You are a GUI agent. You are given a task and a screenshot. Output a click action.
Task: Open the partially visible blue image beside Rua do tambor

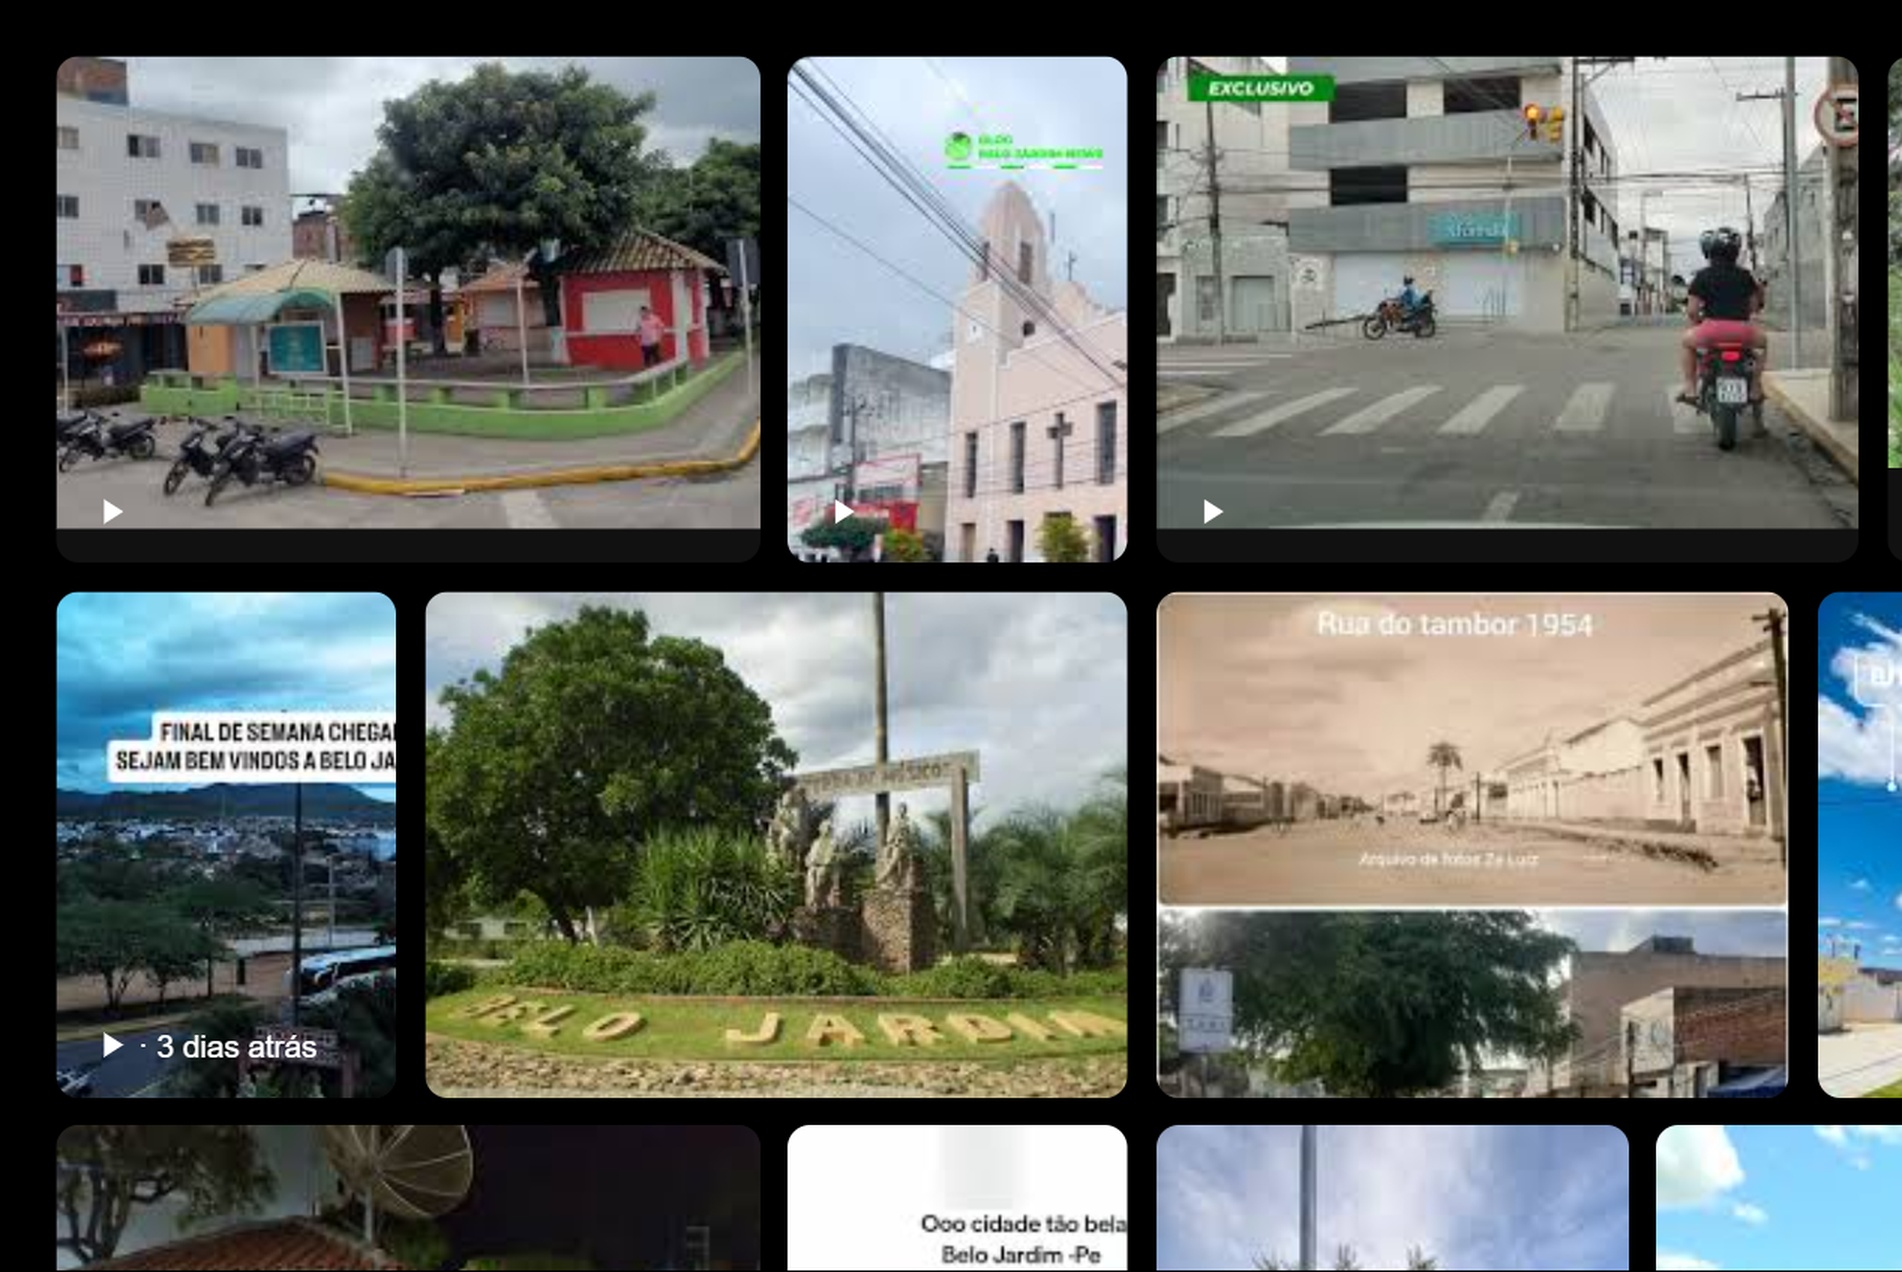[x=1860, y=844]
